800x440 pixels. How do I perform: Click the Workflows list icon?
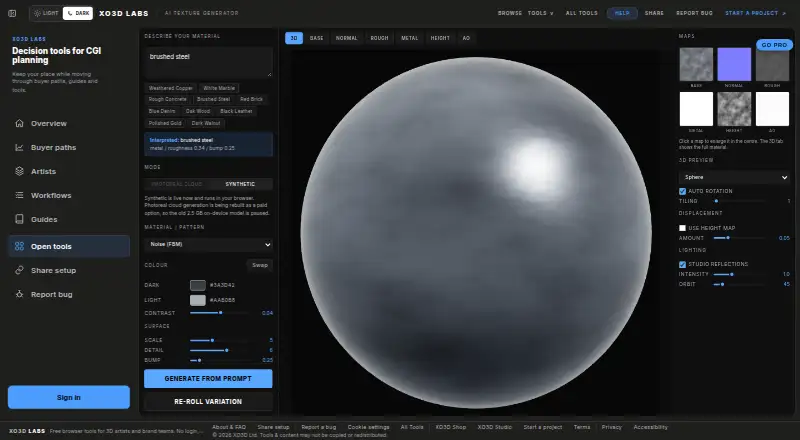[19, 195]
